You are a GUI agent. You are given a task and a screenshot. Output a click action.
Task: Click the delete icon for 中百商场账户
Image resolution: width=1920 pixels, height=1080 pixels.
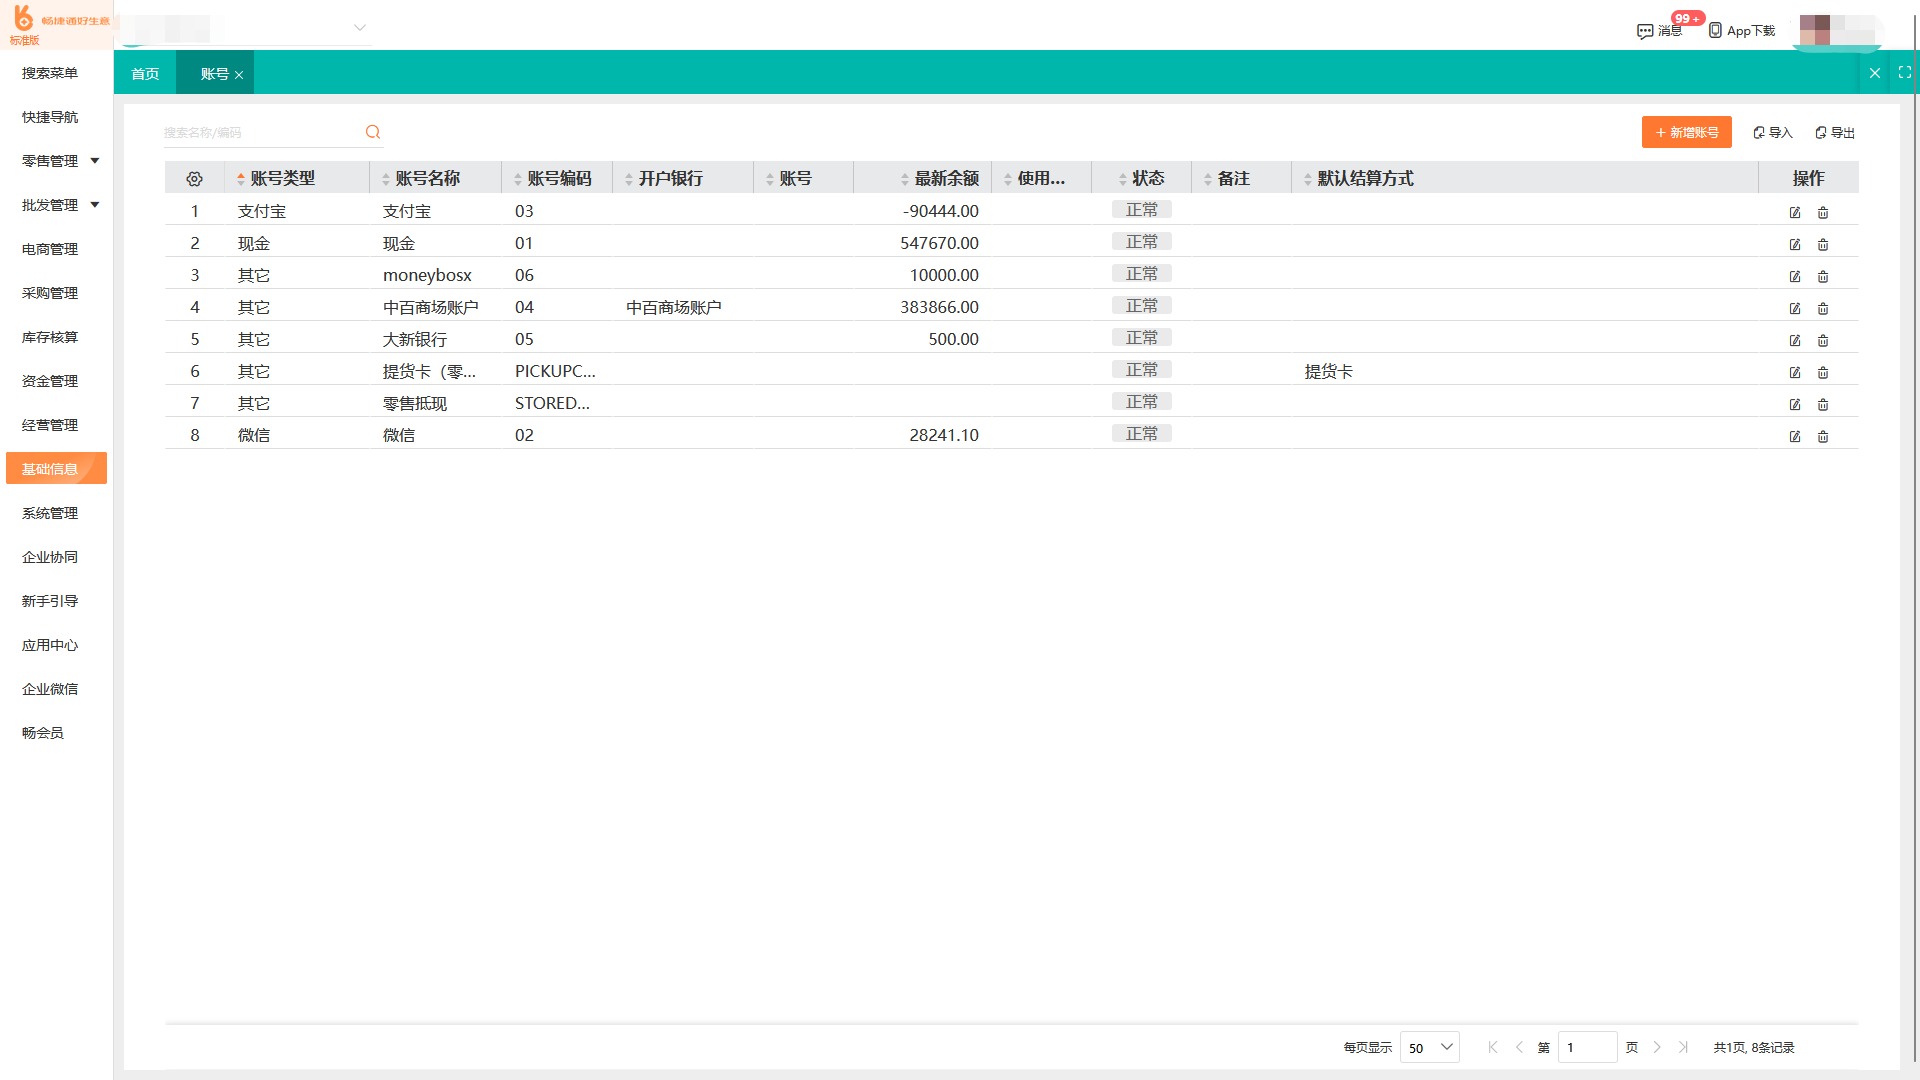(1822, 307)
